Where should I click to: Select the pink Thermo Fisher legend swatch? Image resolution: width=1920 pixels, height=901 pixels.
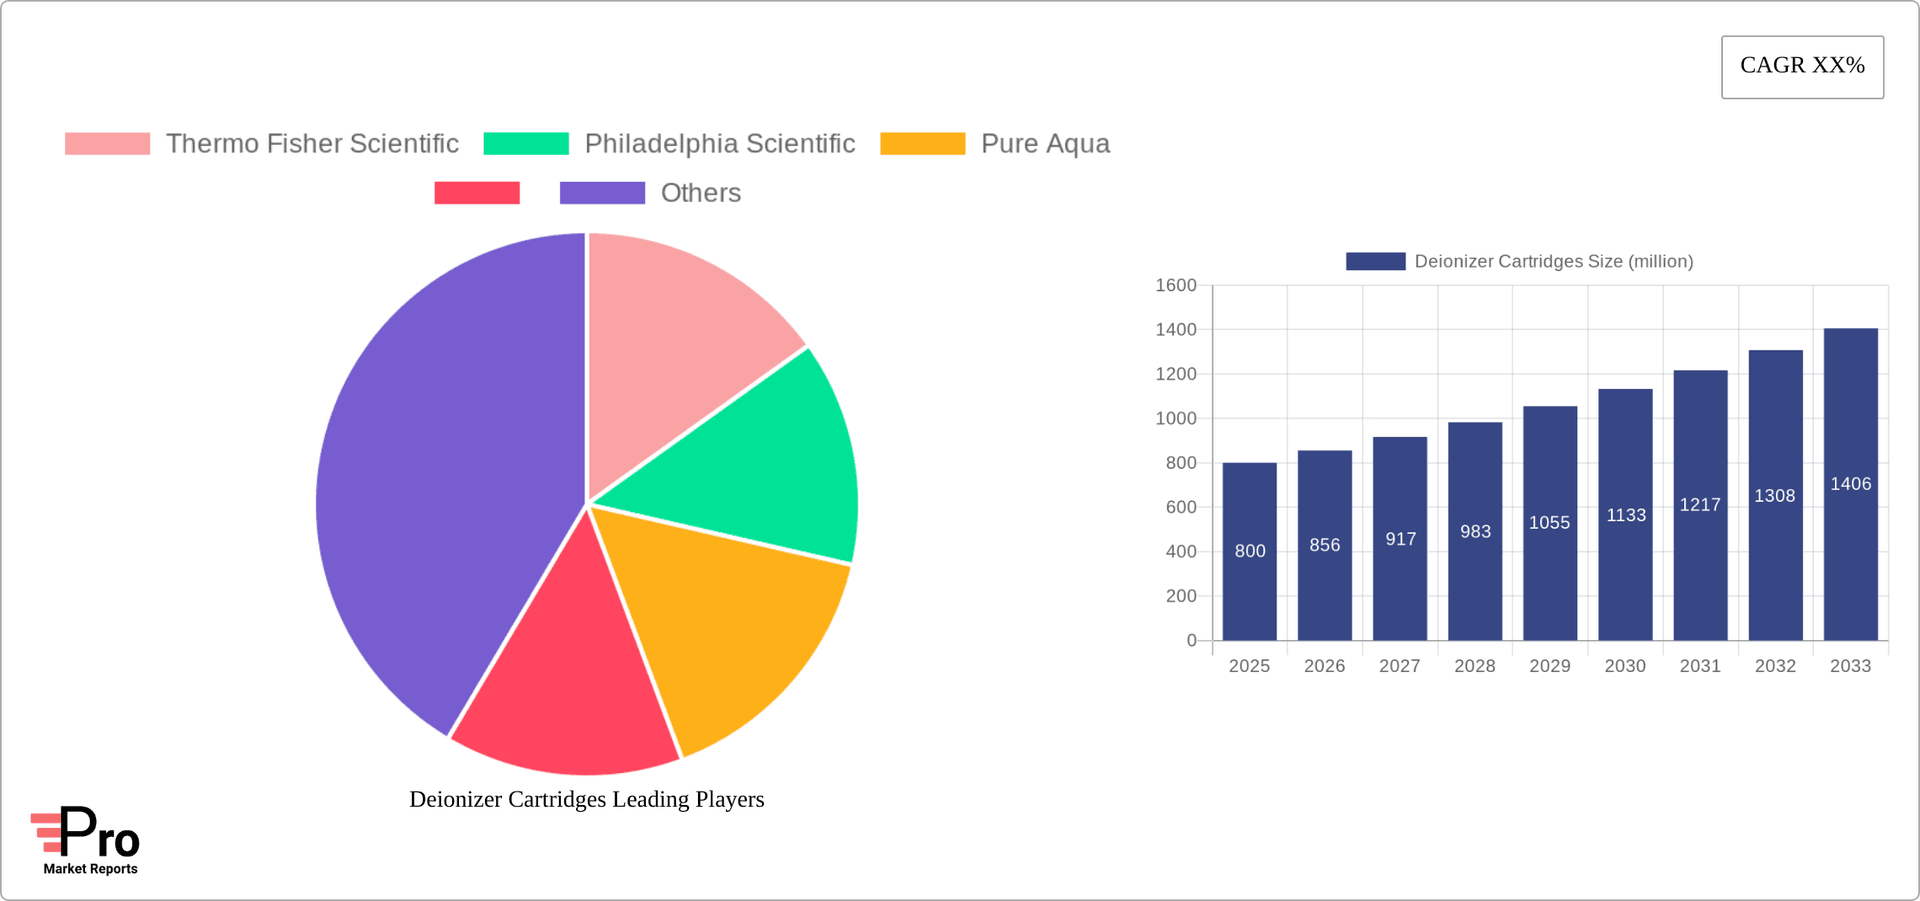tap(107, 143)
